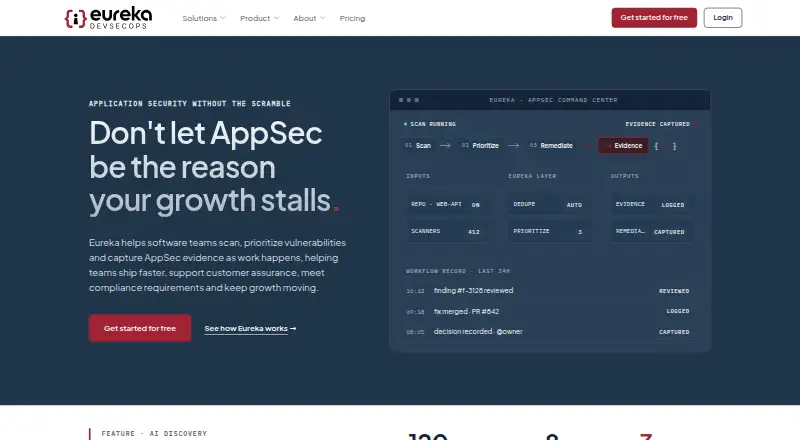Click the REMEDIA... CAPTURED card
The width and height of the screenshot is (800, 440).
coord(651,231)
